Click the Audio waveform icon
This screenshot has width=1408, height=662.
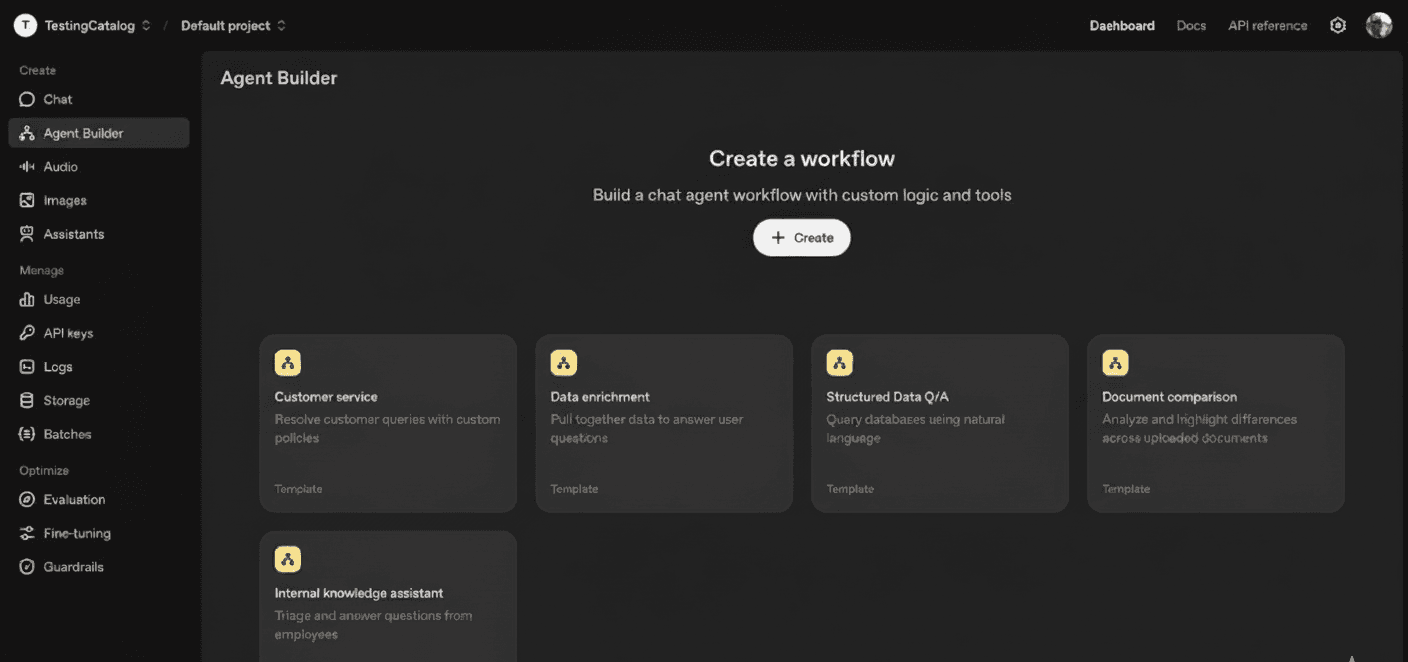(27, 167)
